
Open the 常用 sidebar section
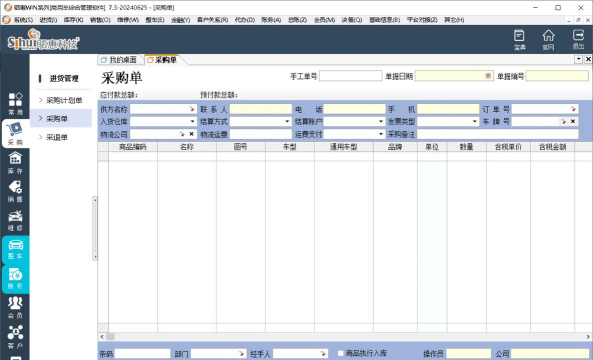pyautogui.click(x=15, y=104)
